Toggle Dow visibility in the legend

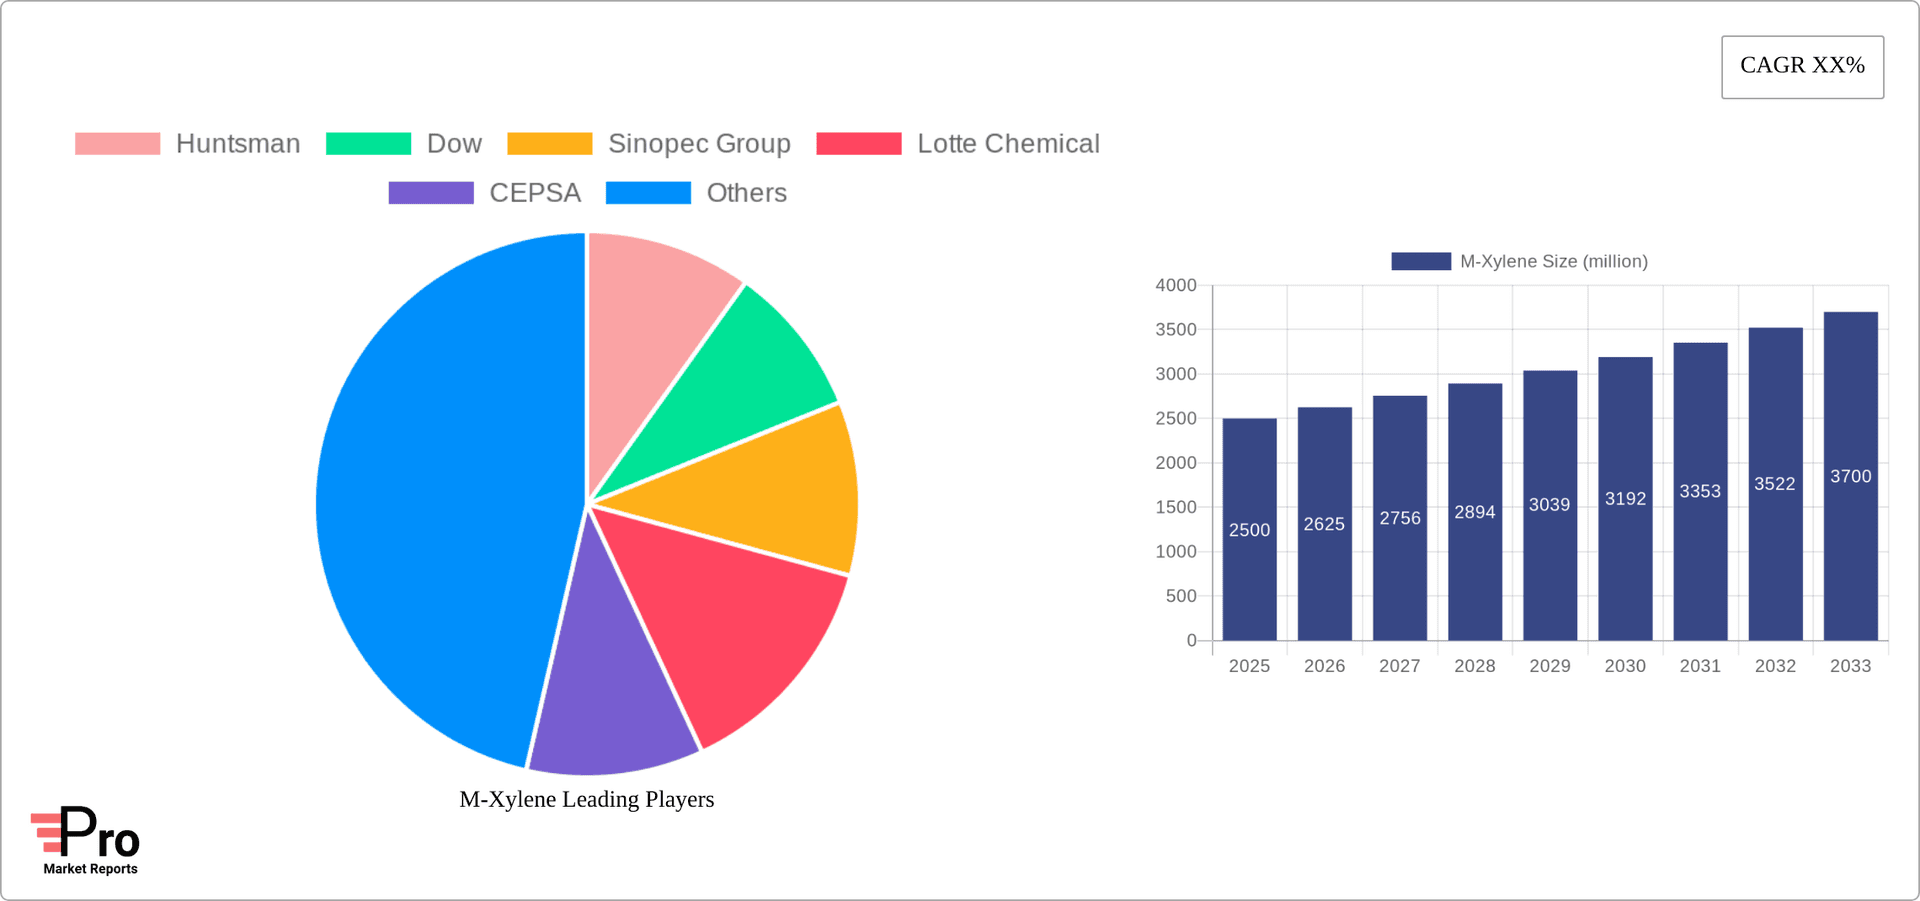click(x=454, y=143)
